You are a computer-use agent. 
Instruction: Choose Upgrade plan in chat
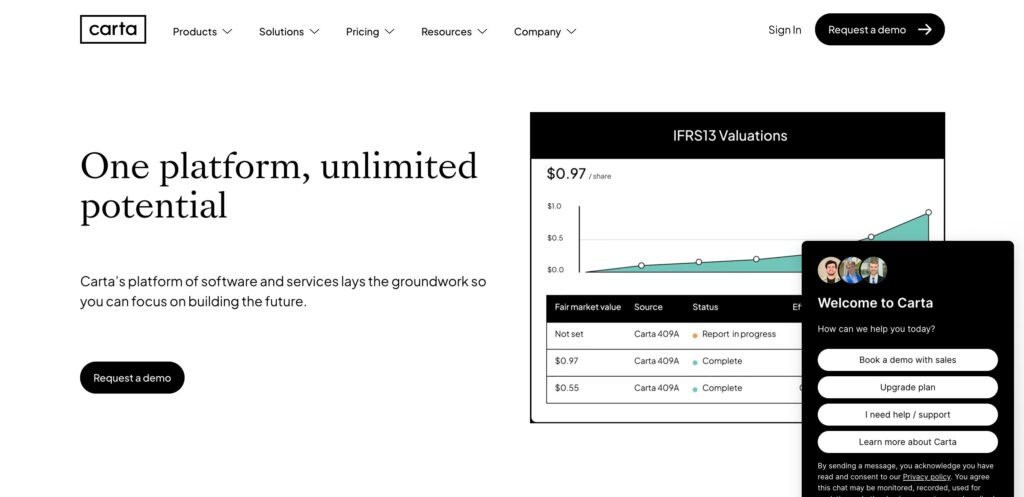coord(907,387)
